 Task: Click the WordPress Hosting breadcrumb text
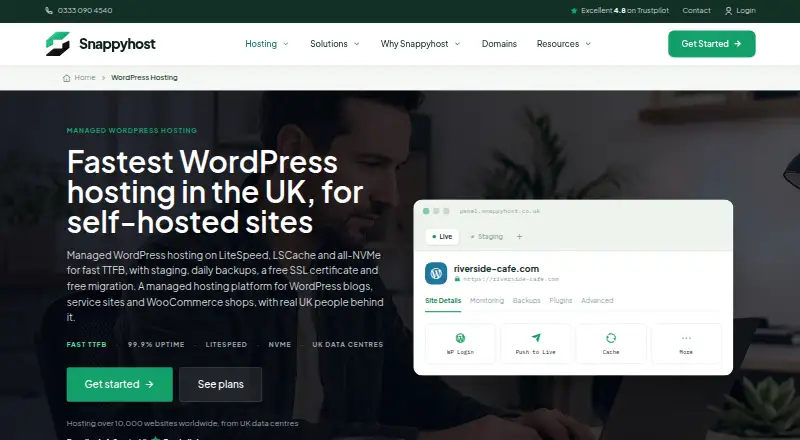[x=144, y=78]
